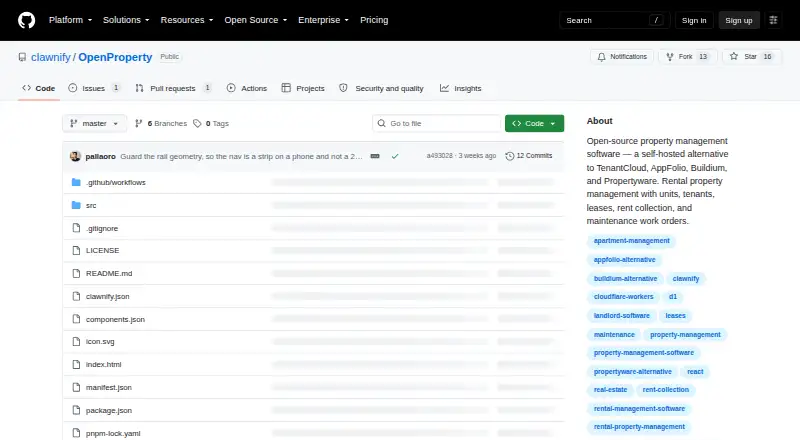Open the 12 Commits history
The width and height of the screenshot is (800, 440).
pyautogui.click(x=529, y=156)
